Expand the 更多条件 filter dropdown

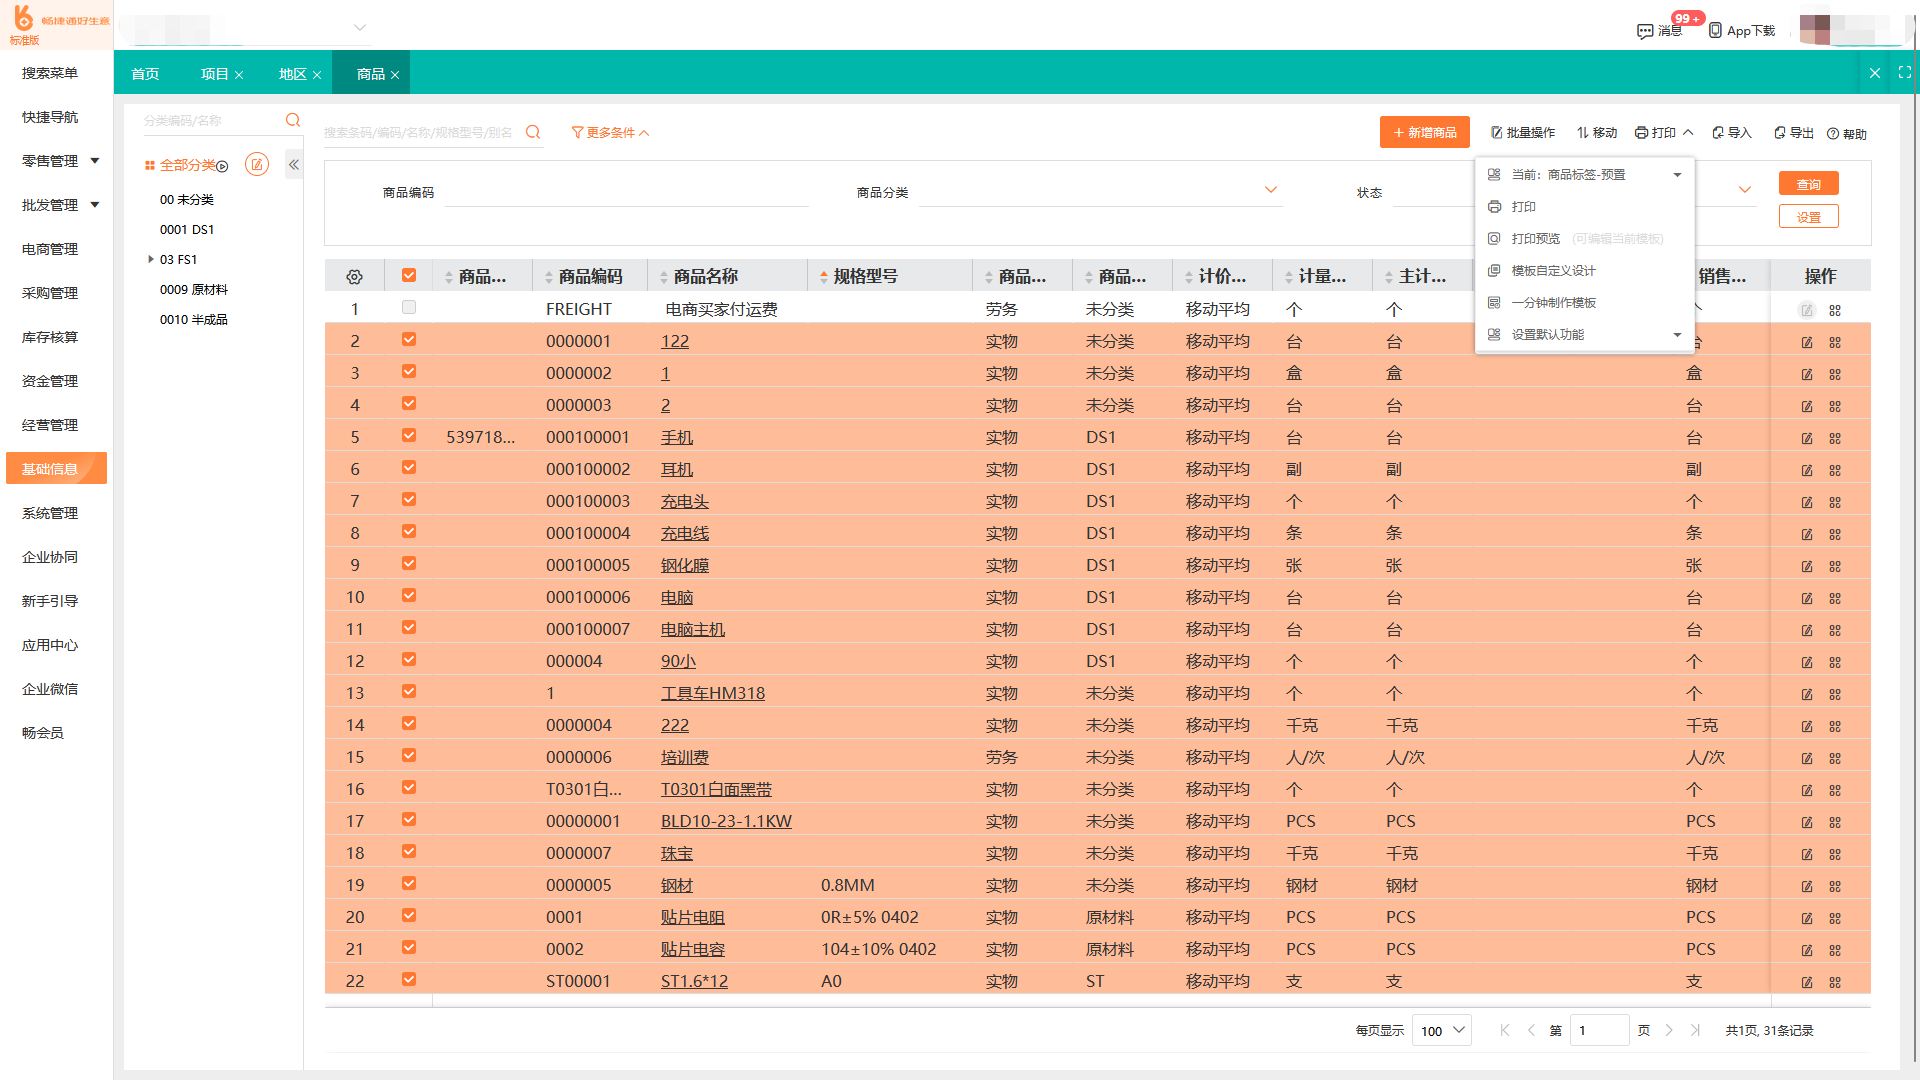click(615, 131)
